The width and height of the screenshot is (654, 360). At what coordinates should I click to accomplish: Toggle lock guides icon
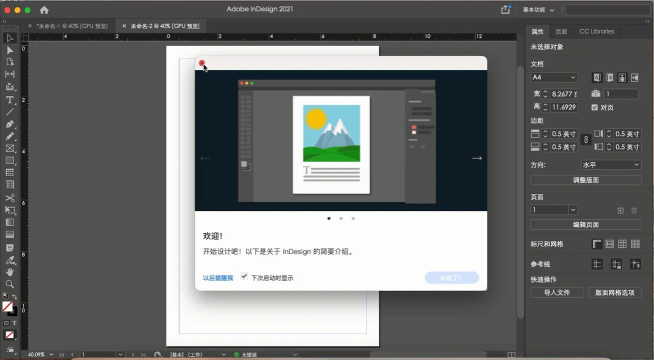click(x=616, y=264)
